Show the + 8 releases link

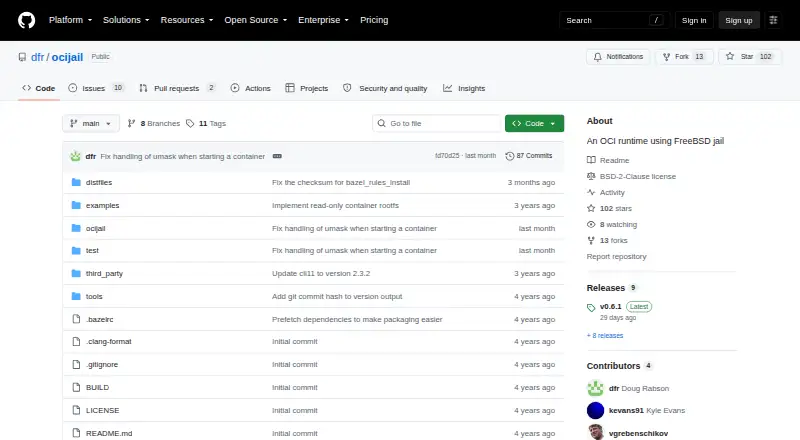[605, 335]
